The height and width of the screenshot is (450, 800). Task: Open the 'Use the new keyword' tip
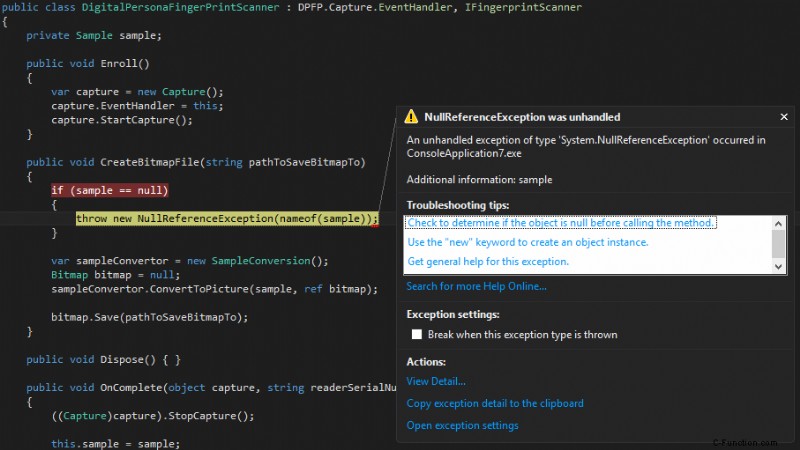click(x=528, y=242)
